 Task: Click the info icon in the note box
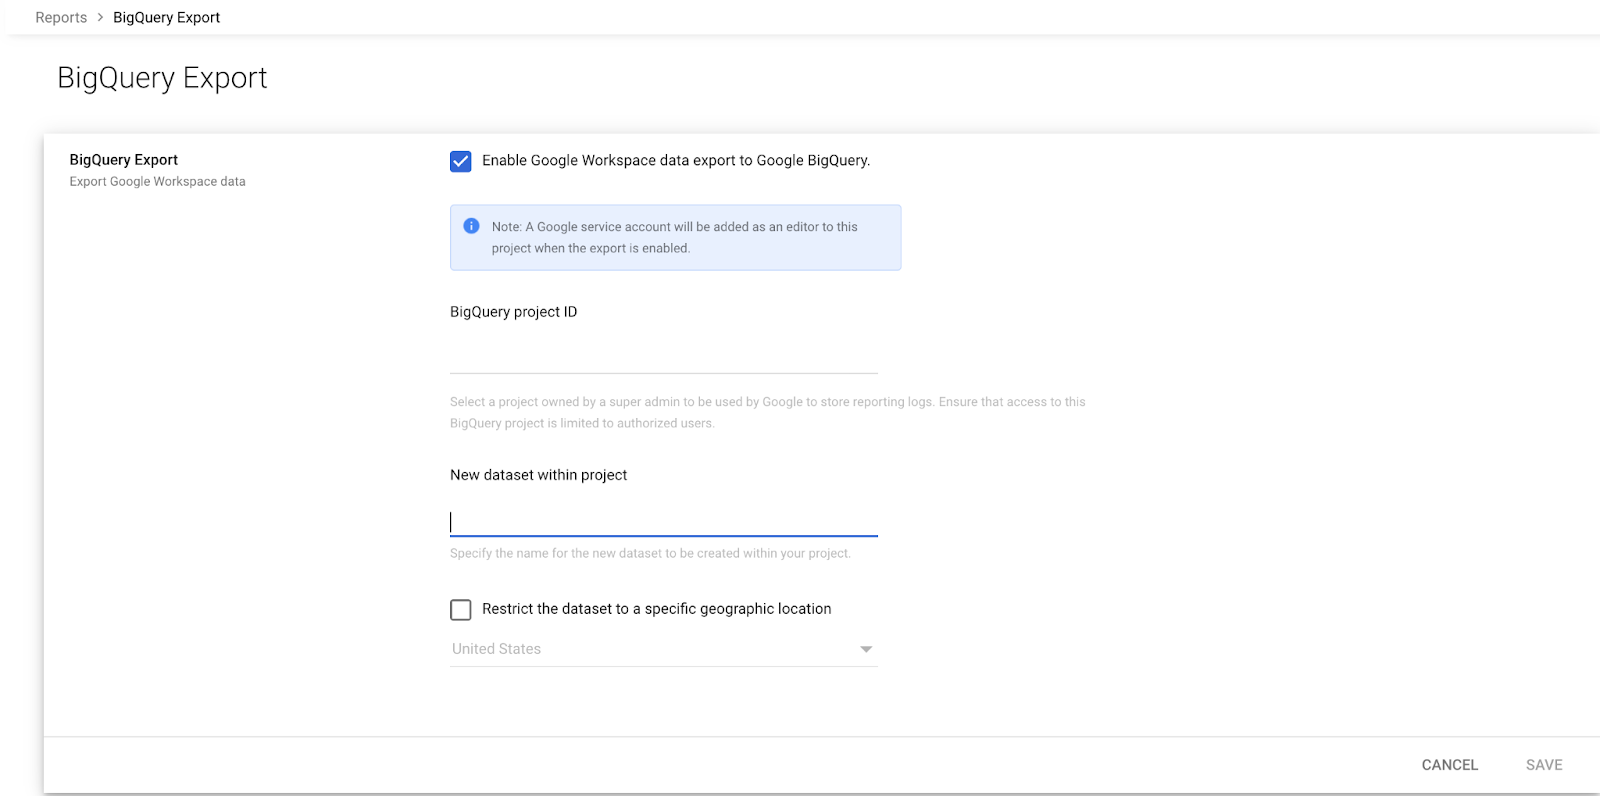pos(471,226)
